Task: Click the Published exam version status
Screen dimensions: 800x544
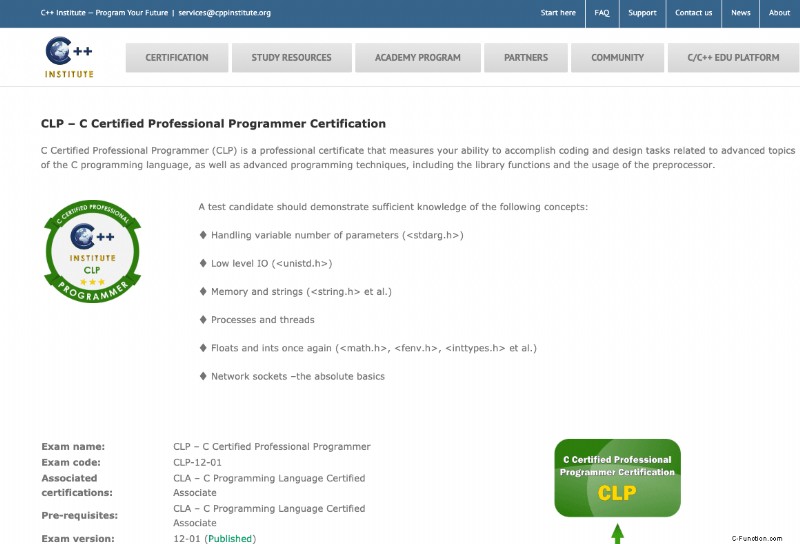Action: coord(230,539)
